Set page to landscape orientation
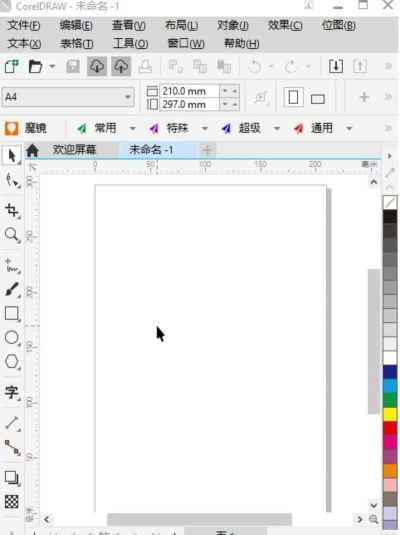 [318, 99]
